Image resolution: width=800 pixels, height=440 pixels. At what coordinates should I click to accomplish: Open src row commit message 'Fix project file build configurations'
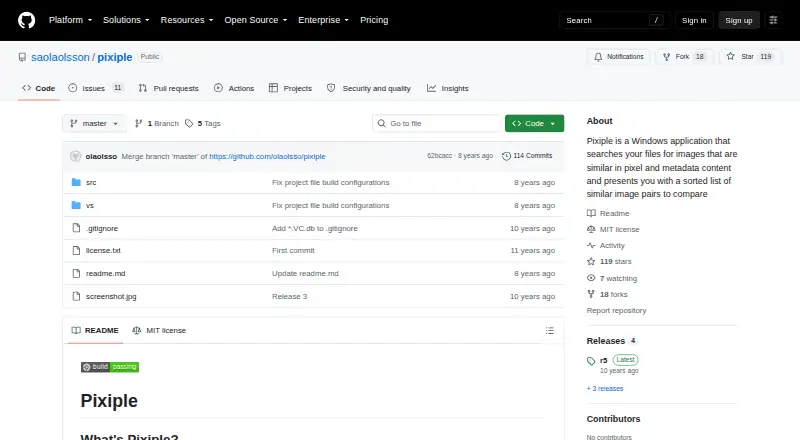click(331, 182)
